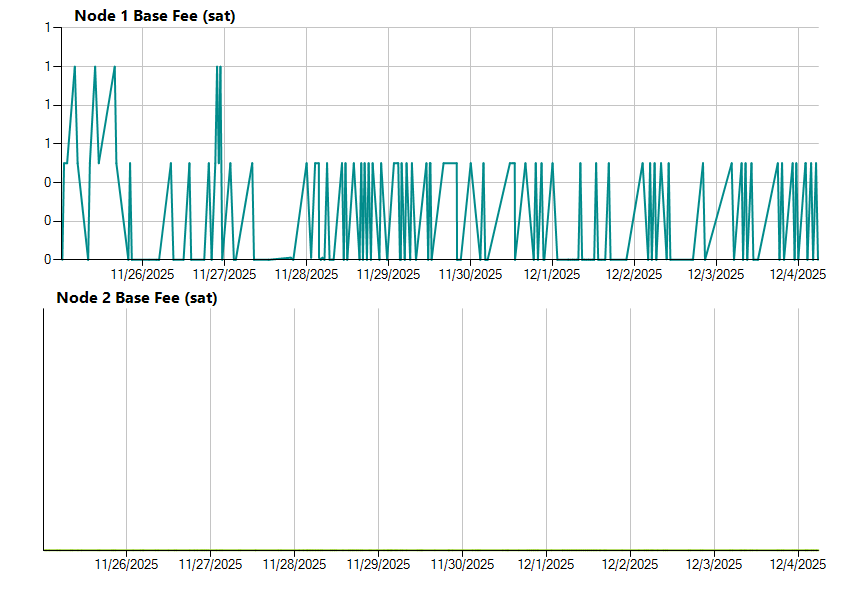The height and width of the screenshot is (600, 860).
Task: Click 12/2/2025 under the Node 1 chart
Action: click(634, 273)
